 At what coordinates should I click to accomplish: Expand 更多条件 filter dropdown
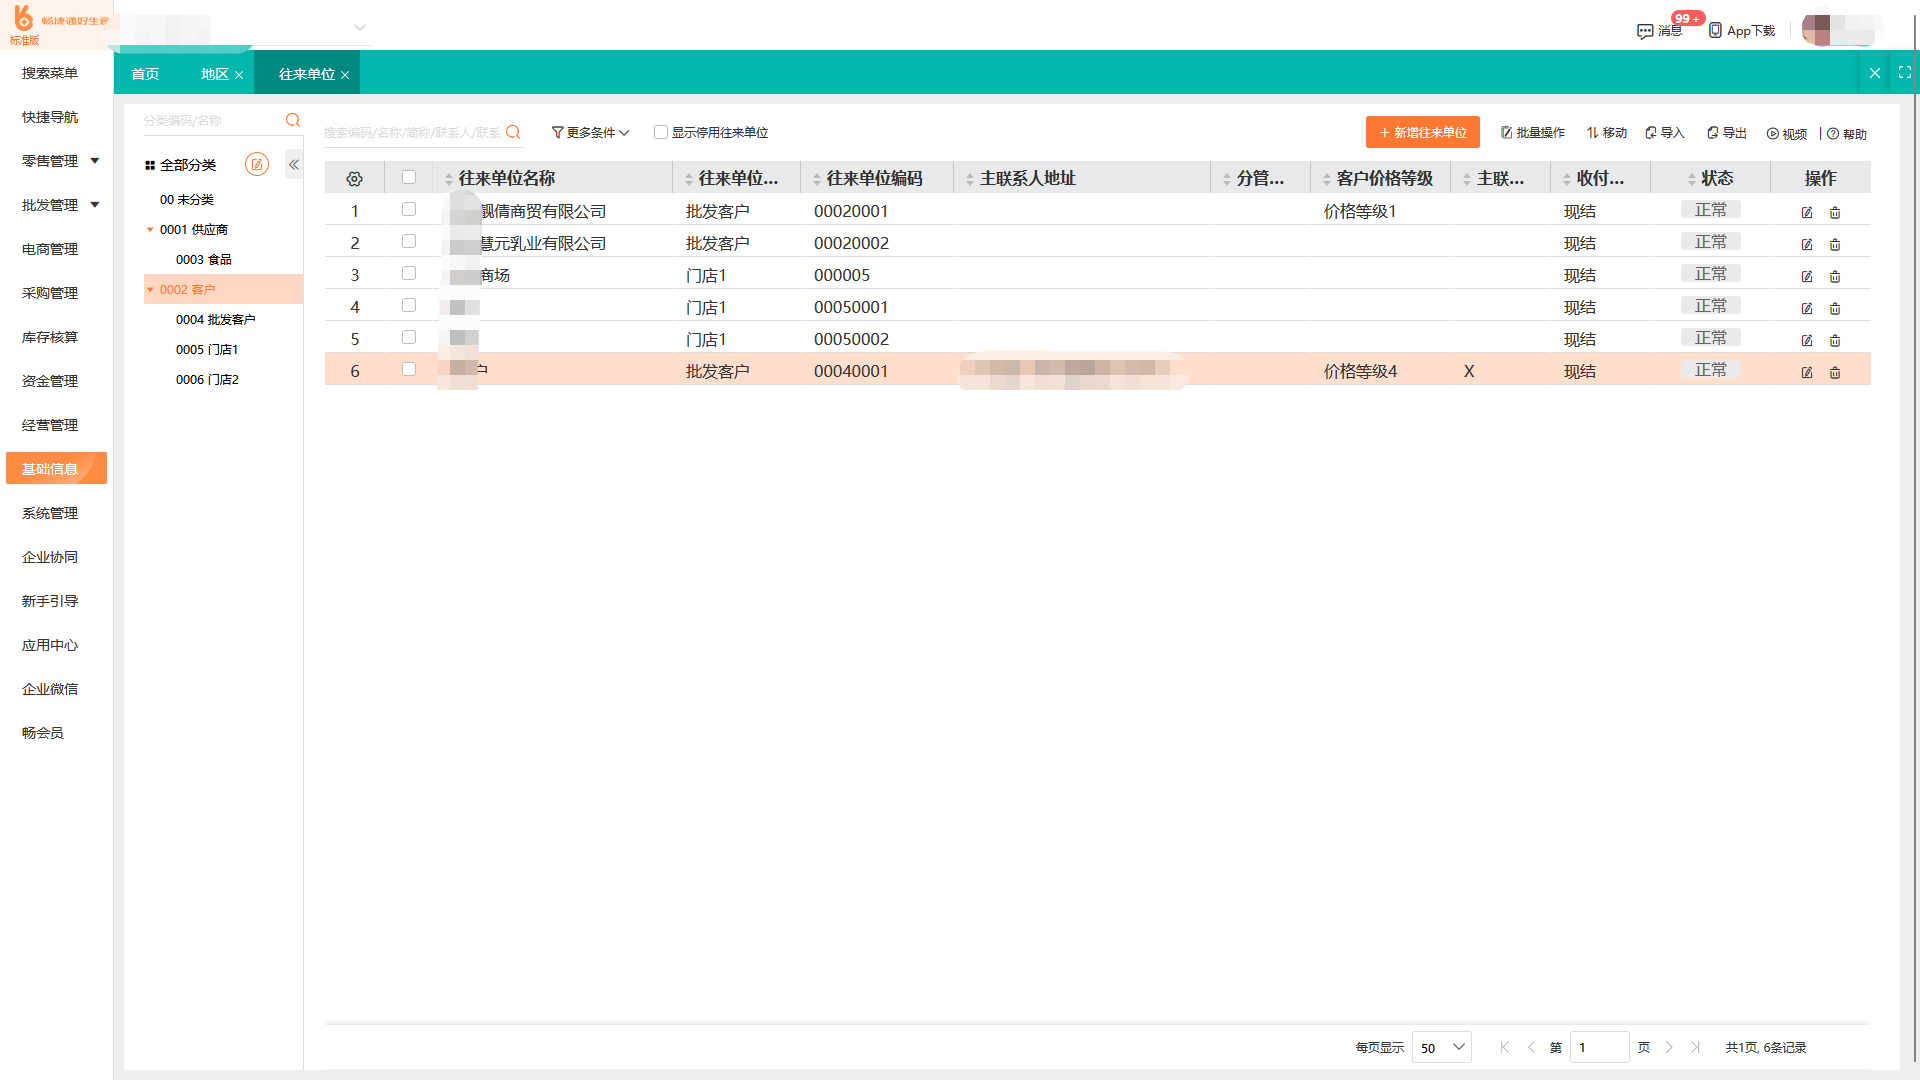pos(593,132)
